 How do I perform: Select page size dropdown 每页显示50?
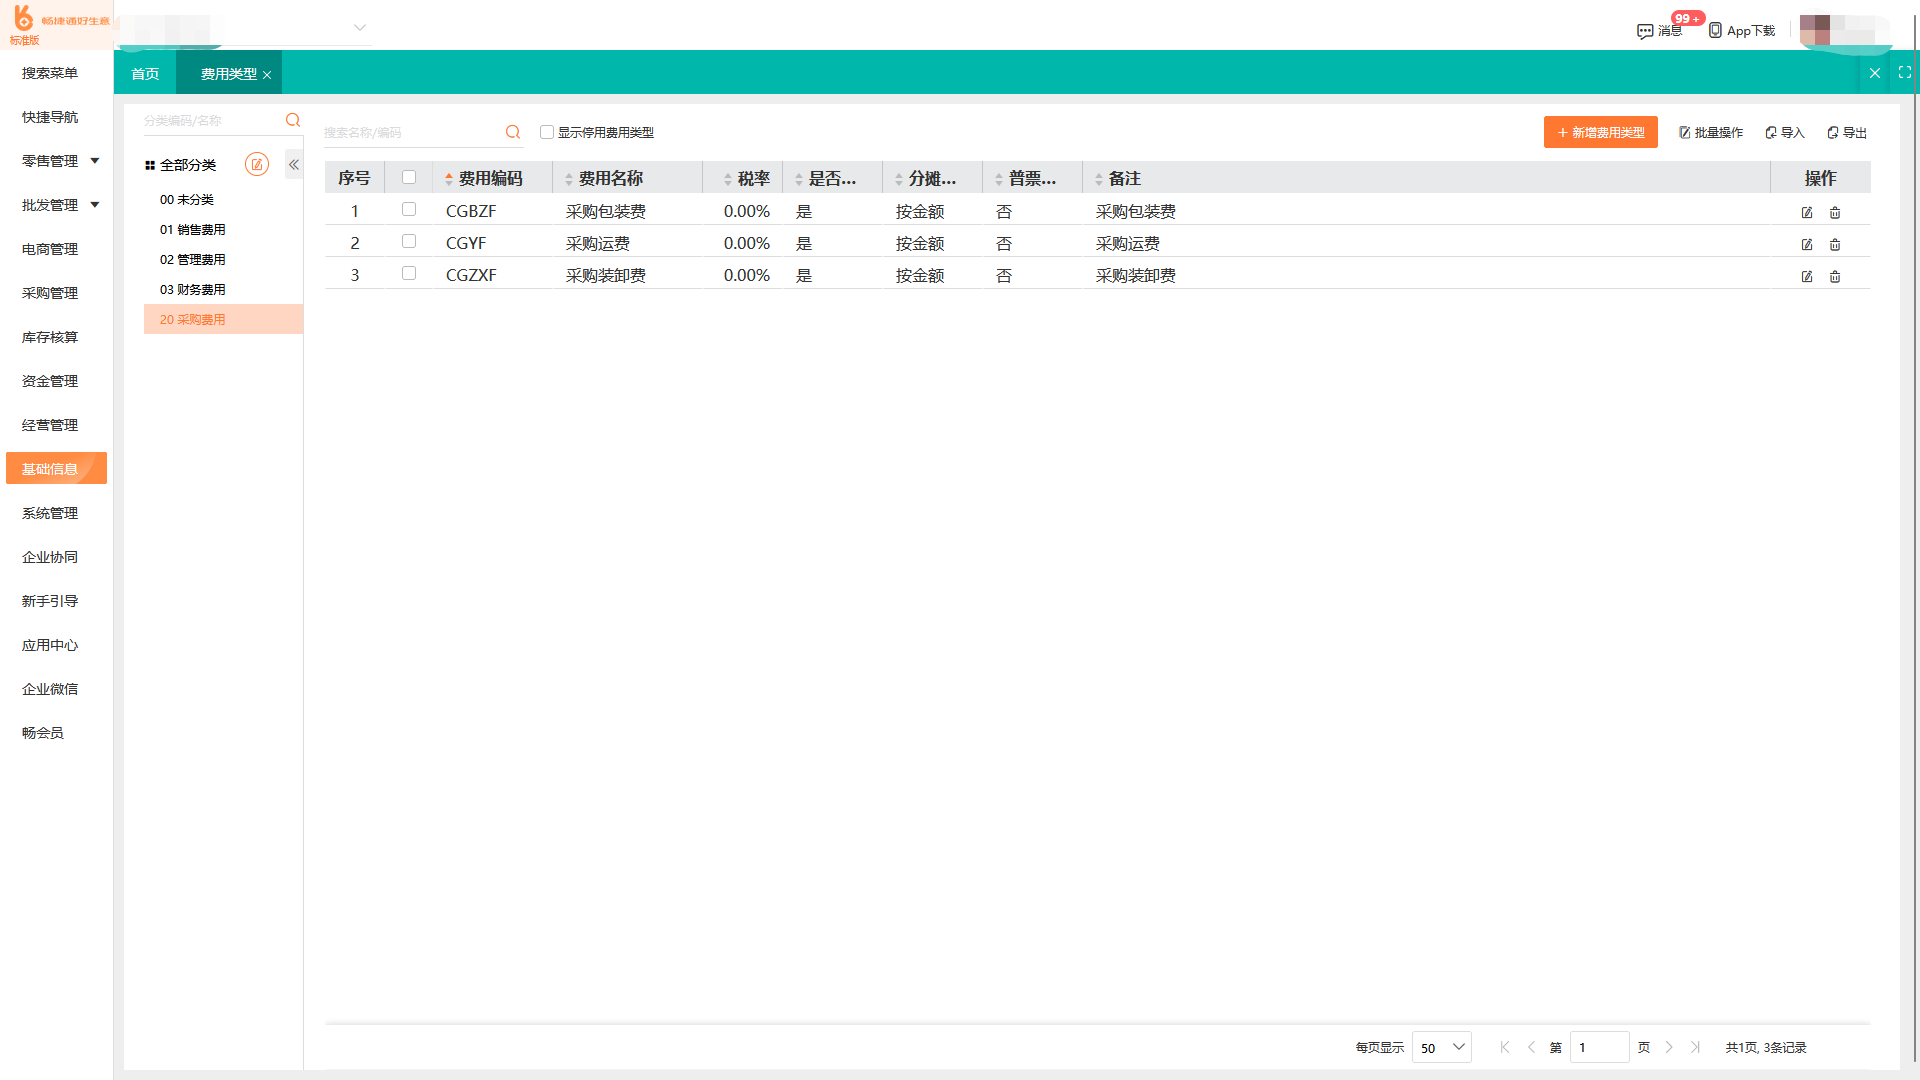1440,1047
